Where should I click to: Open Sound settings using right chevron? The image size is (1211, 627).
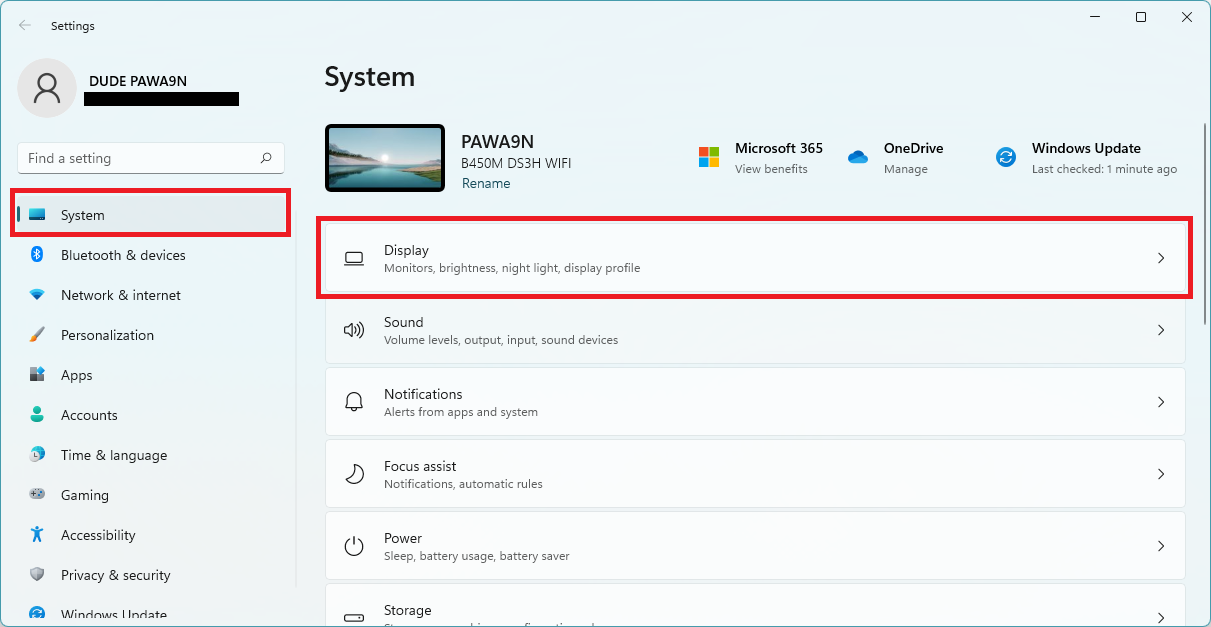click(1161, 330)
